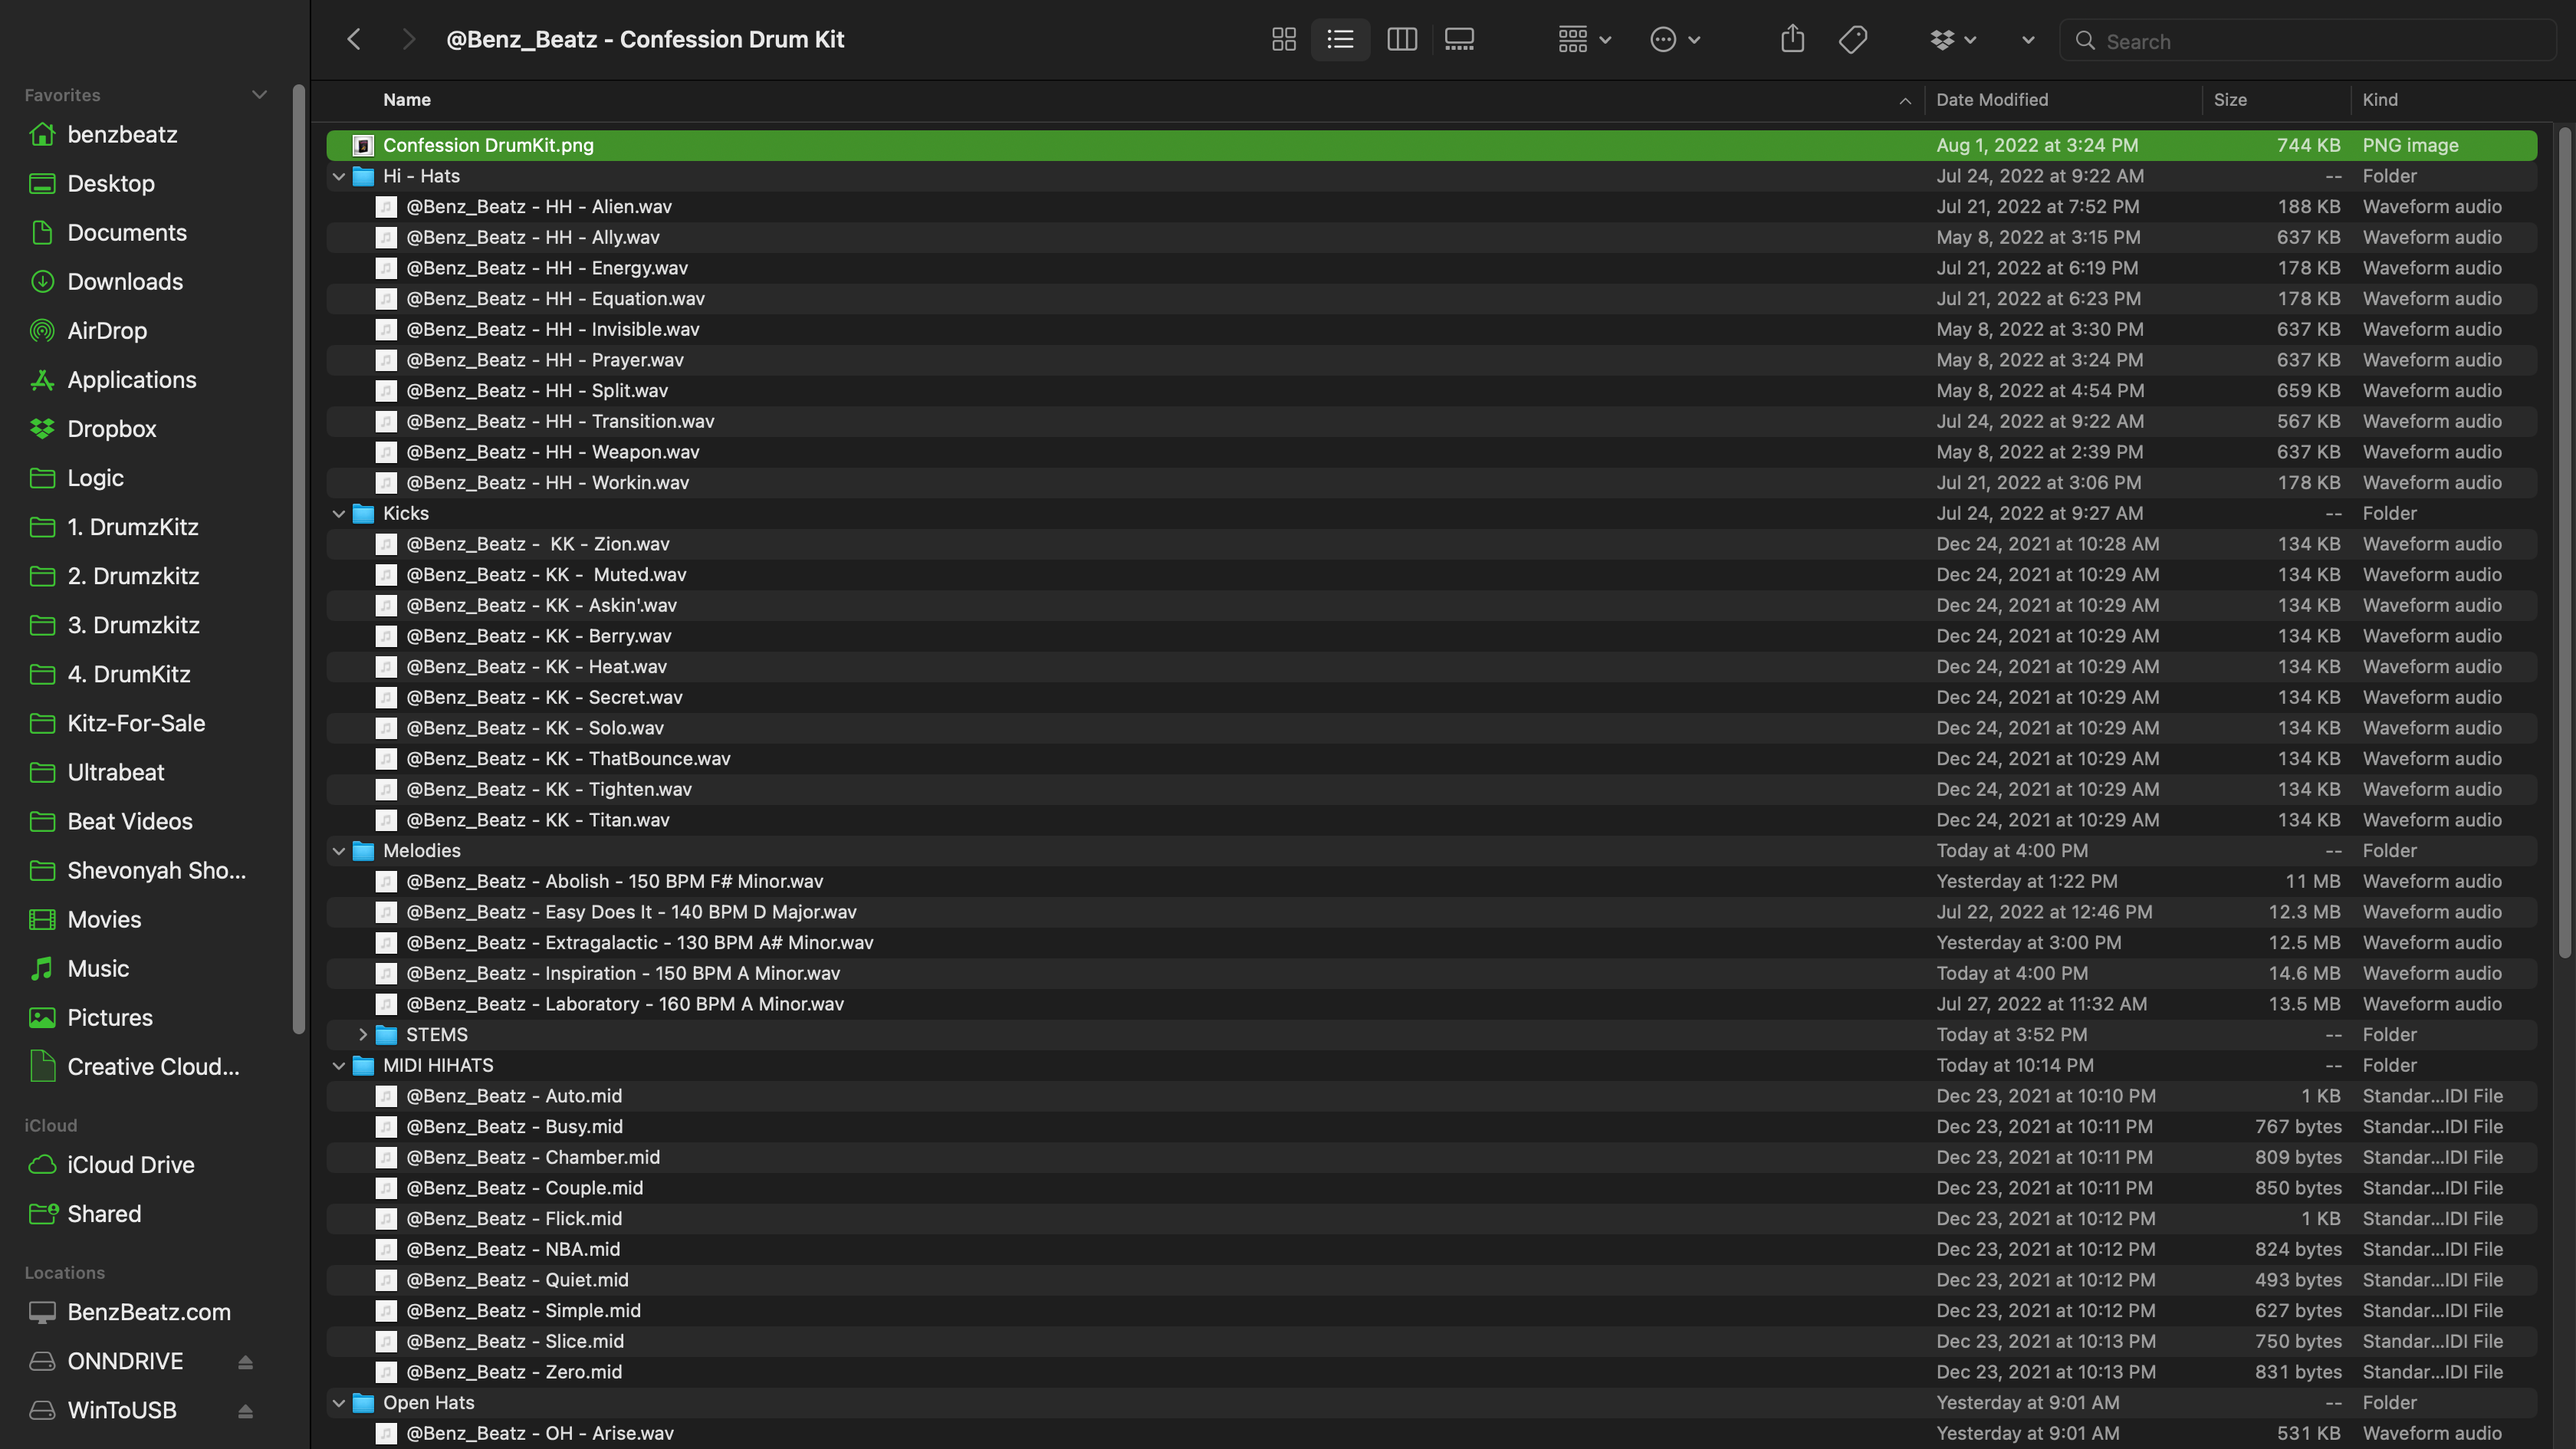Click the Share icon in toolbar

point(1792,40)
